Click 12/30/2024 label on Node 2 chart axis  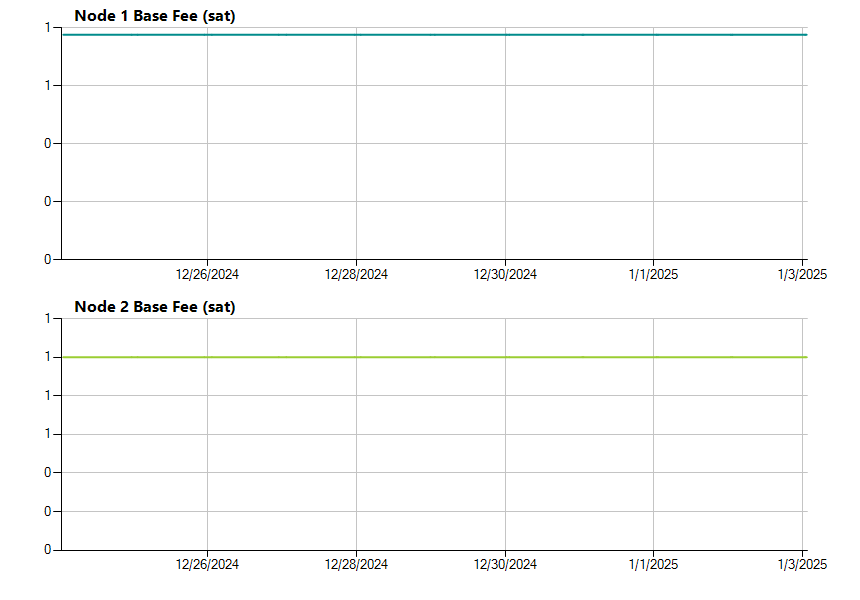click(x=505, y=565)
